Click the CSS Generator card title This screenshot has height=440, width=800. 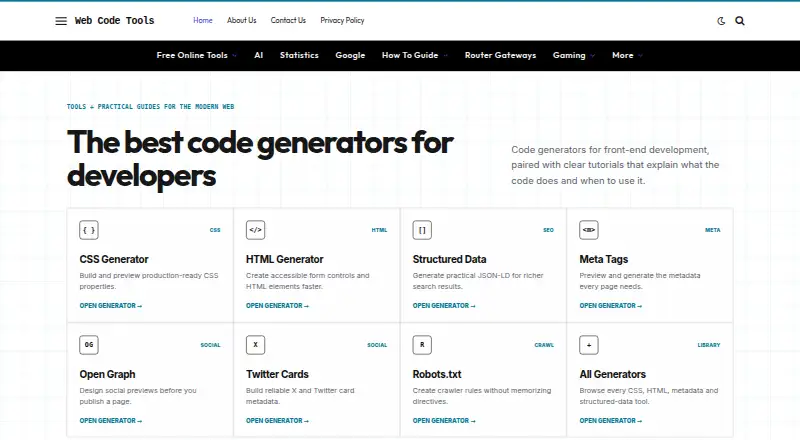(x=114, y=259)
